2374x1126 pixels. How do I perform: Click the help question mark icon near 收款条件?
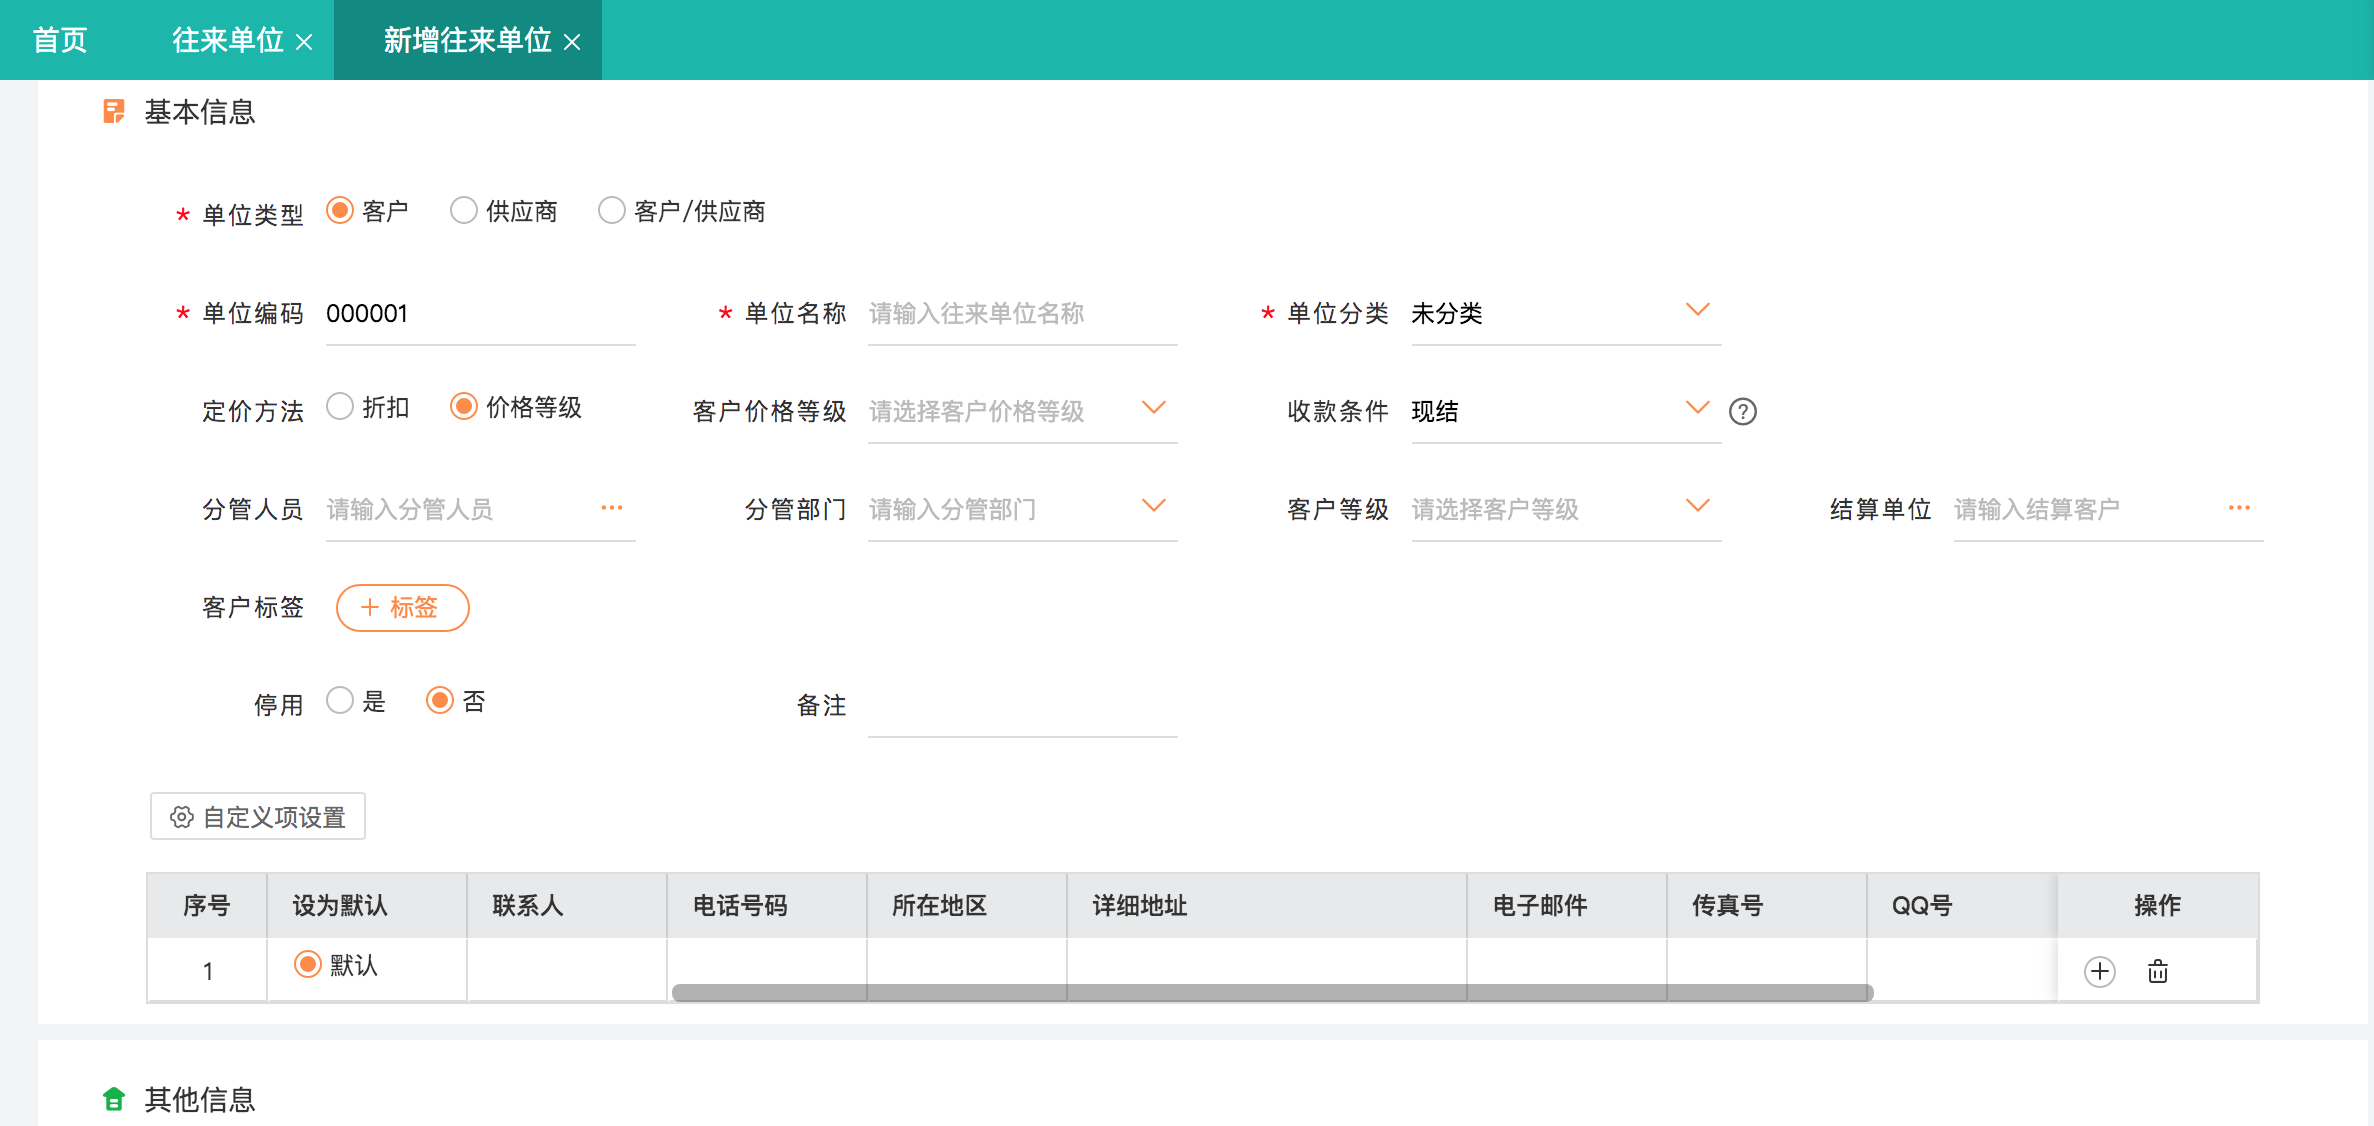click(x=1746, y=410)
